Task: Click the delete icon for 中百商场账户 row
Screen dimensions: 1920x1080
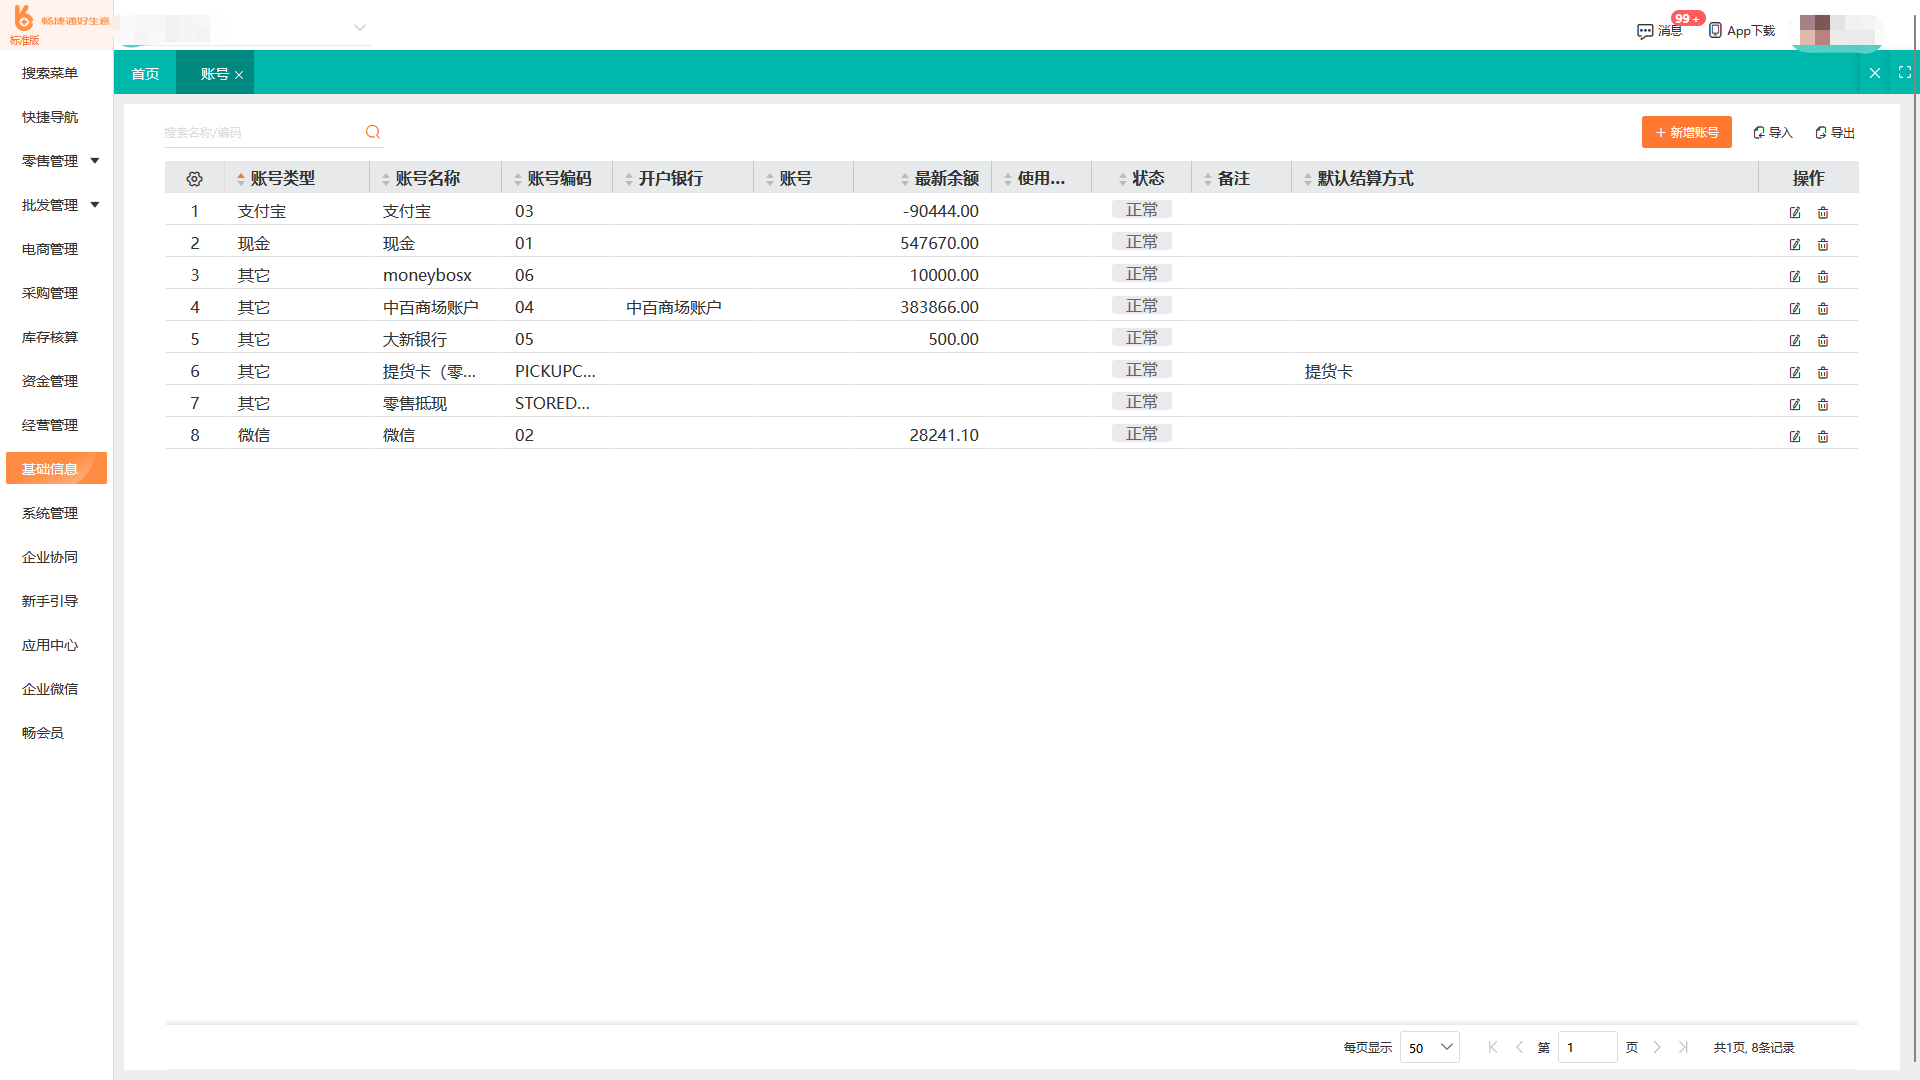Action: (x=1824, y=306)
